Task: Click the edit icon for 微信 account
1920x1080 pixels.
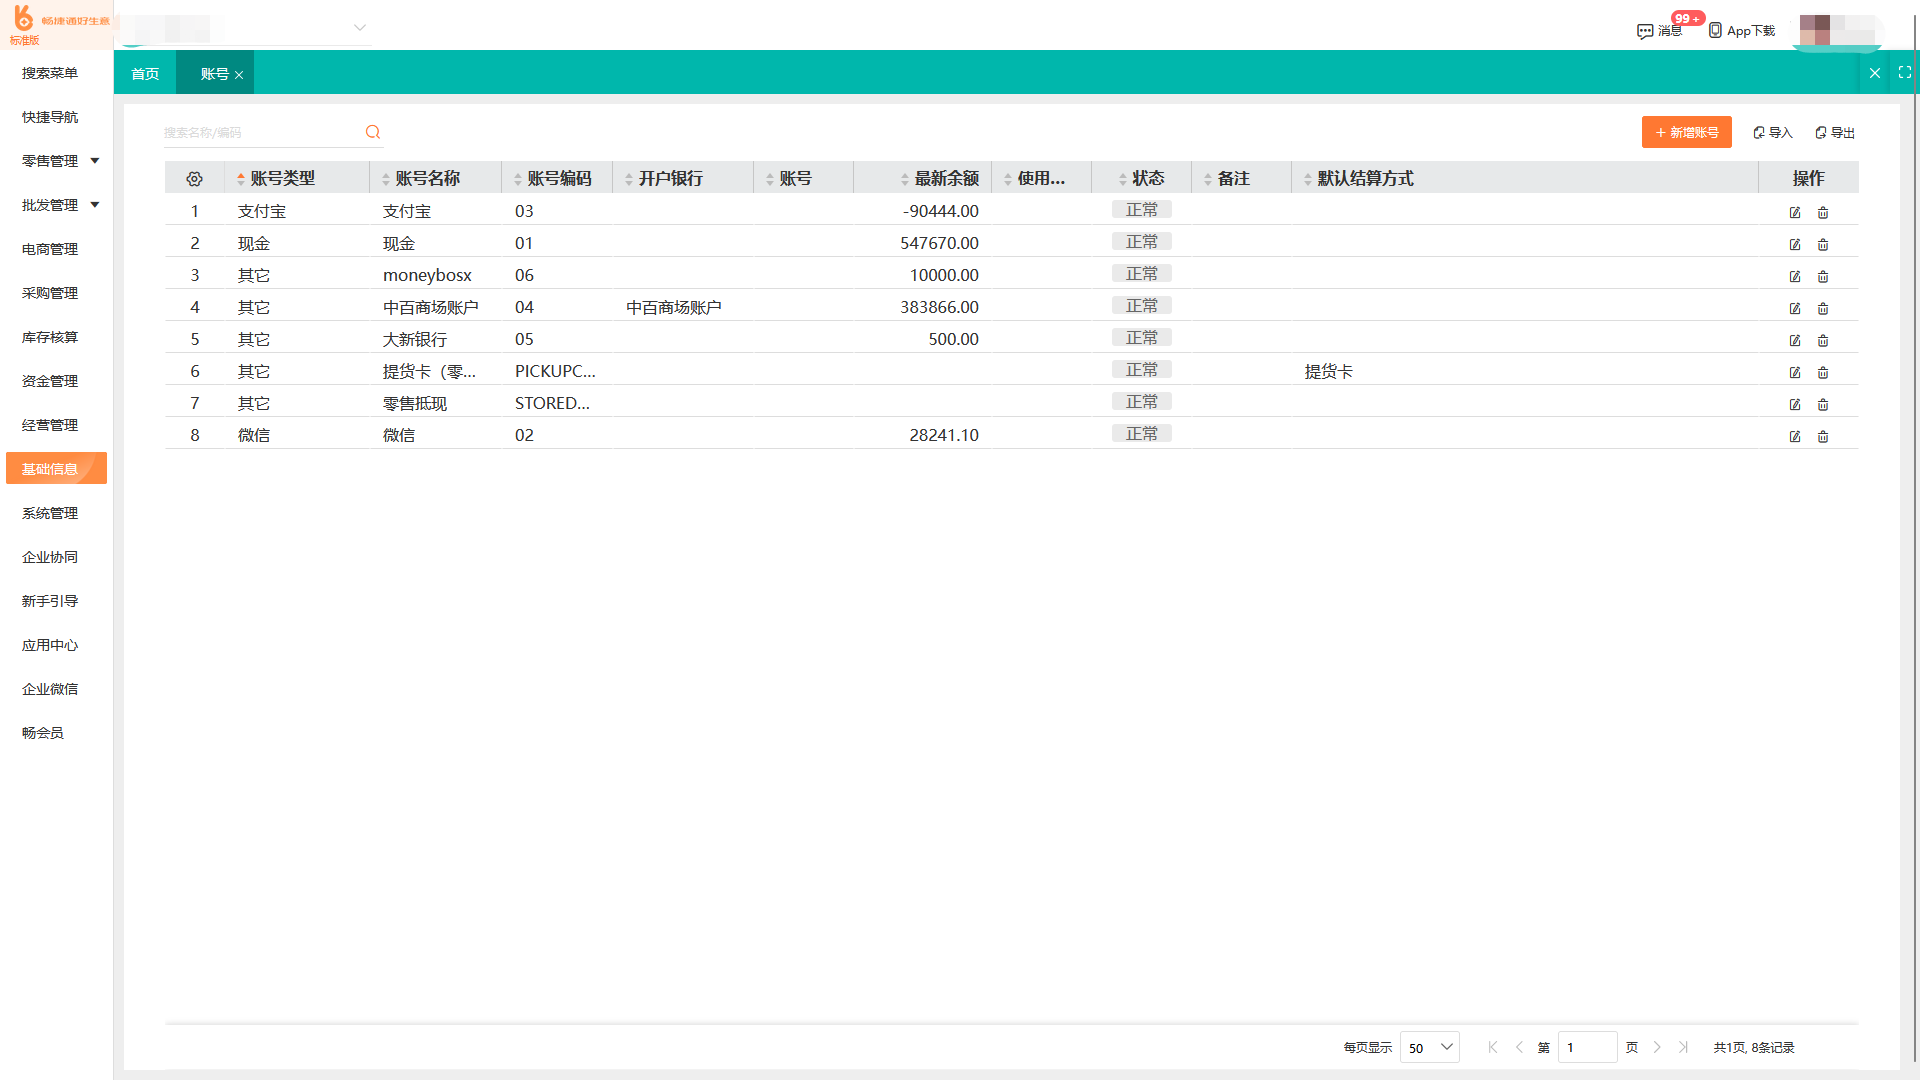Action: point(1795,434)
